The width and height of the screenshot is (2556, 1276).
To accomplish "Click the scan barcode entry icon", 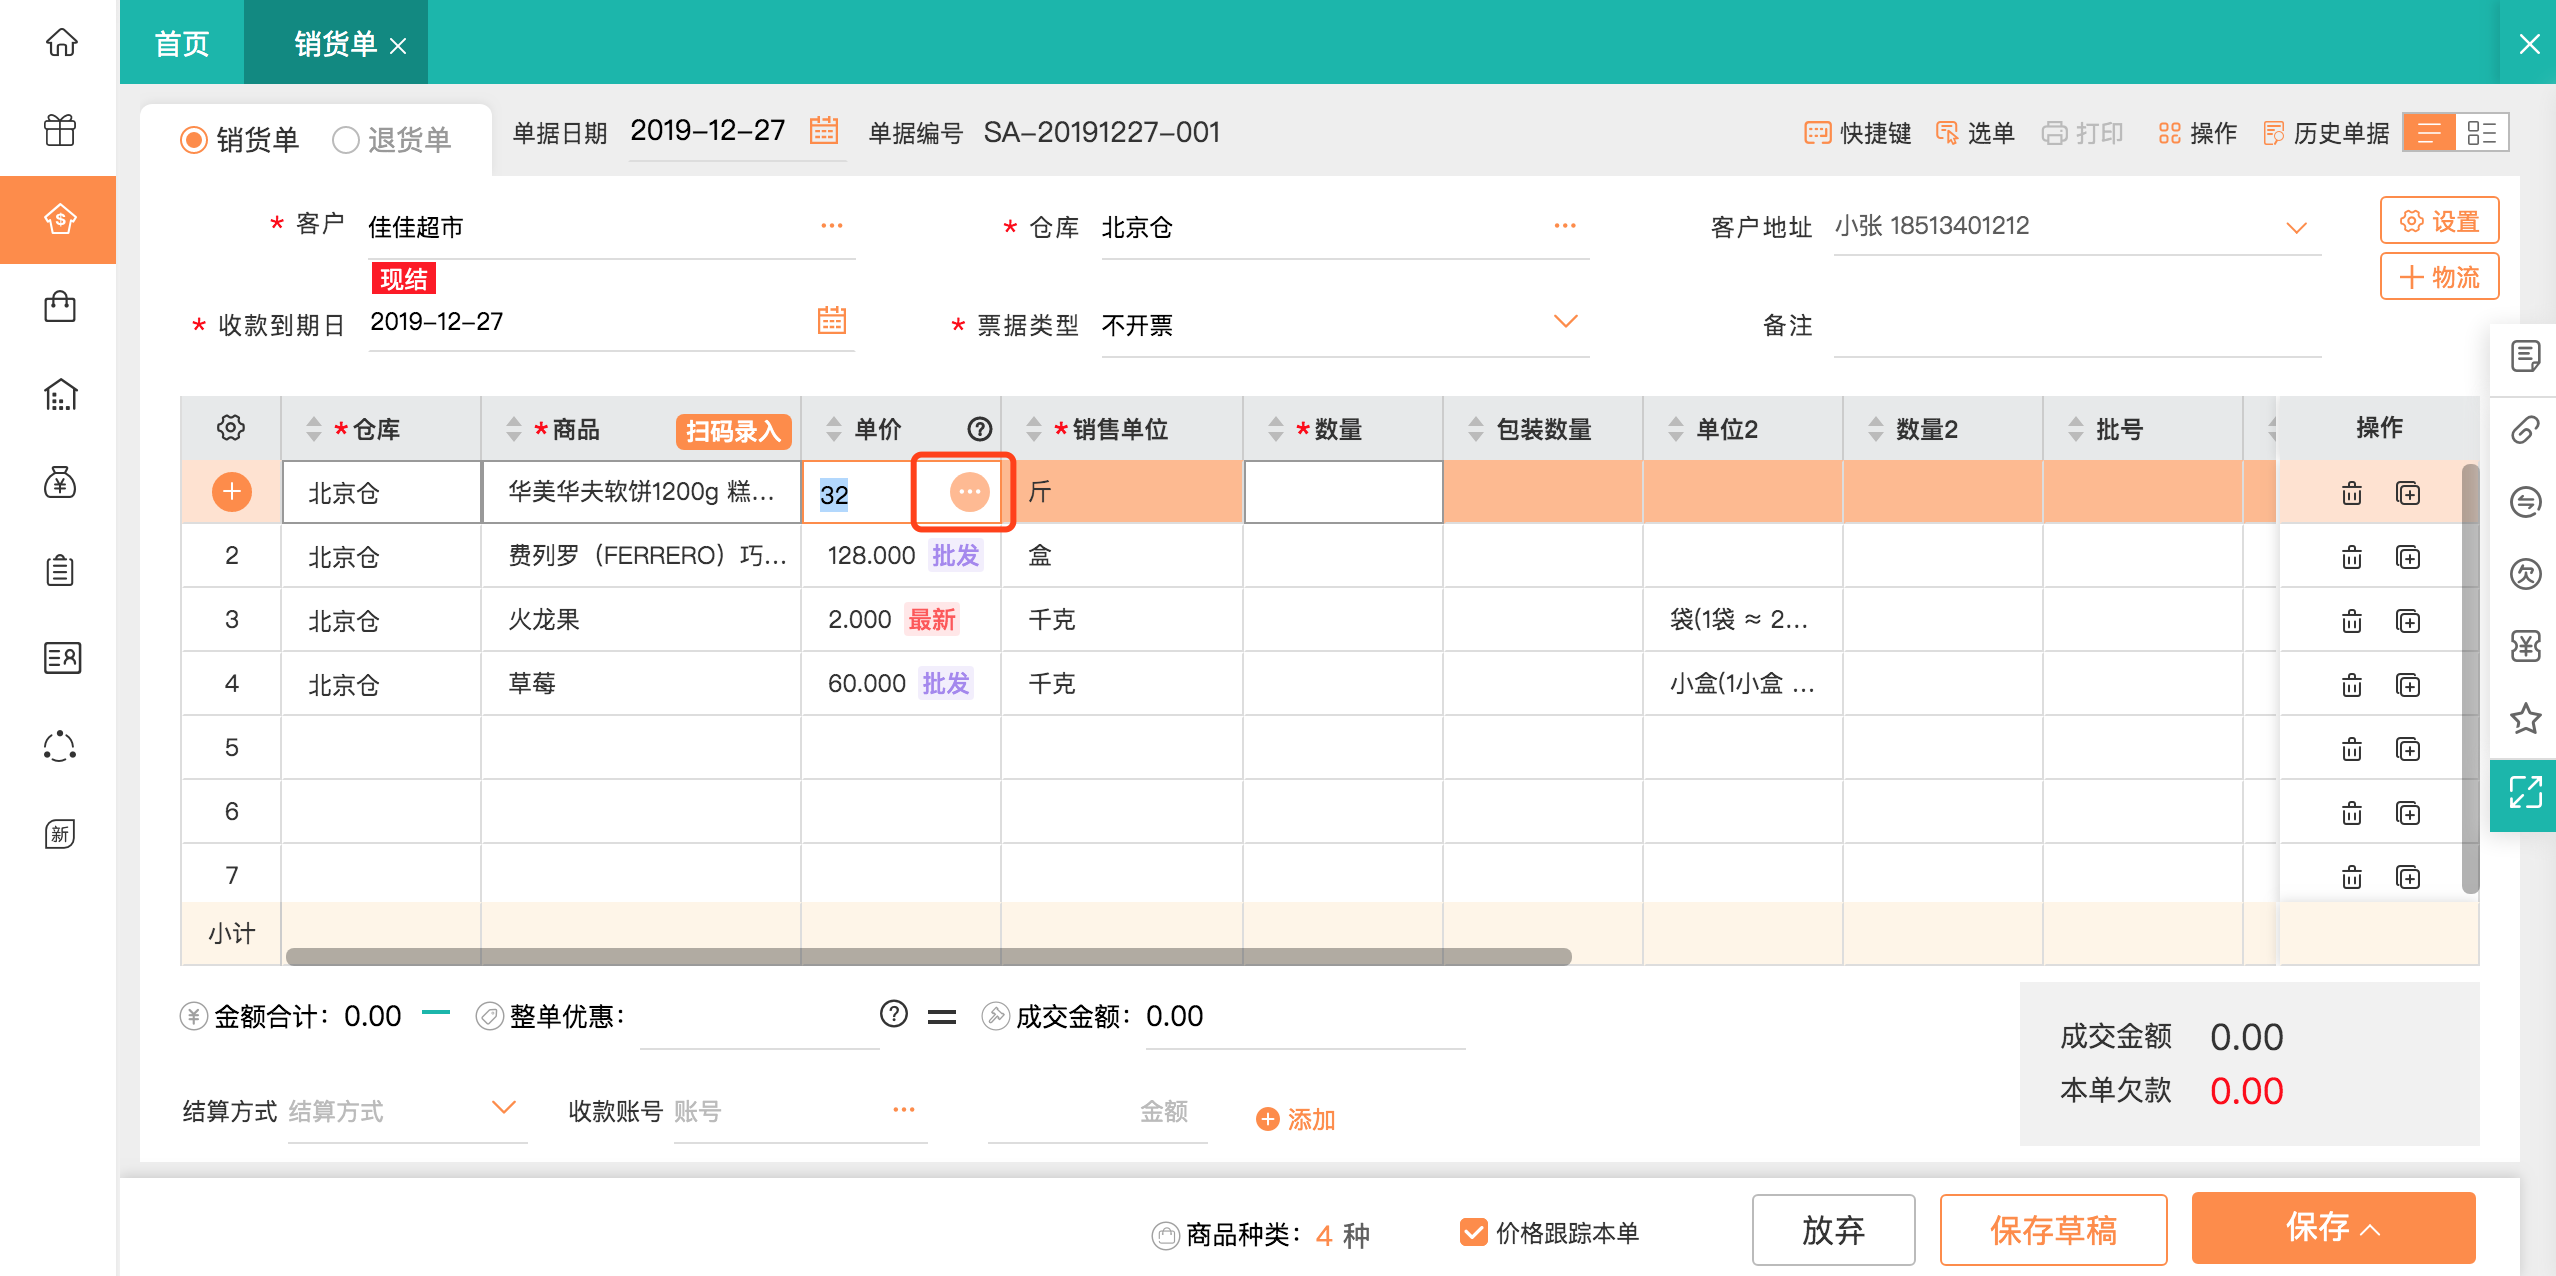I will click(x=734, y=429).
